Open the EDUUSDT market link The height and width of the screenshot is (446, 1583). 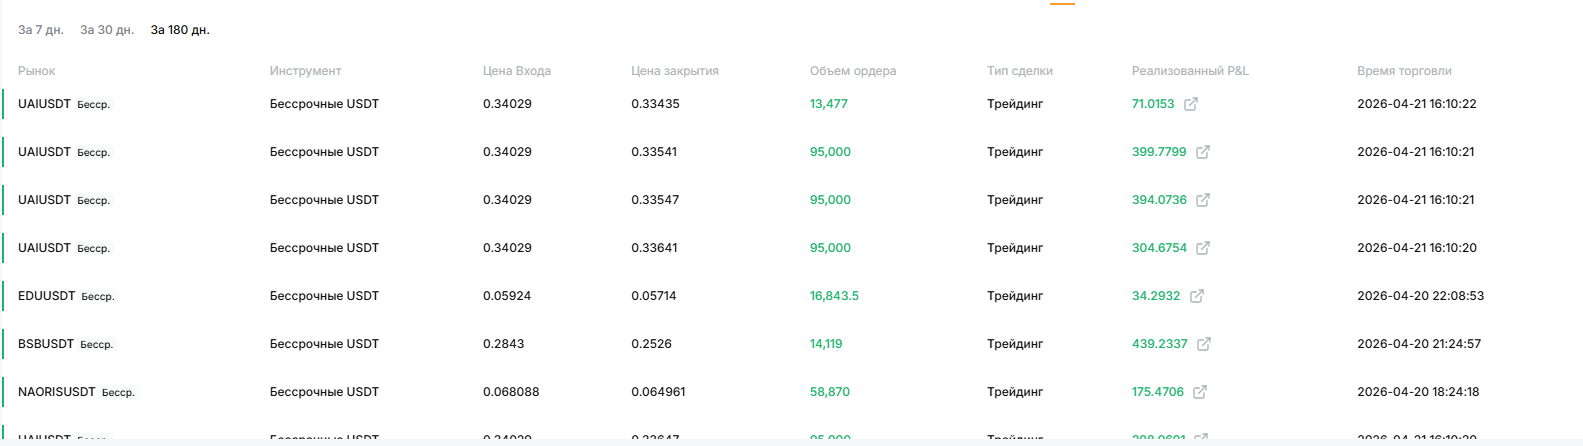coord(47,296)
